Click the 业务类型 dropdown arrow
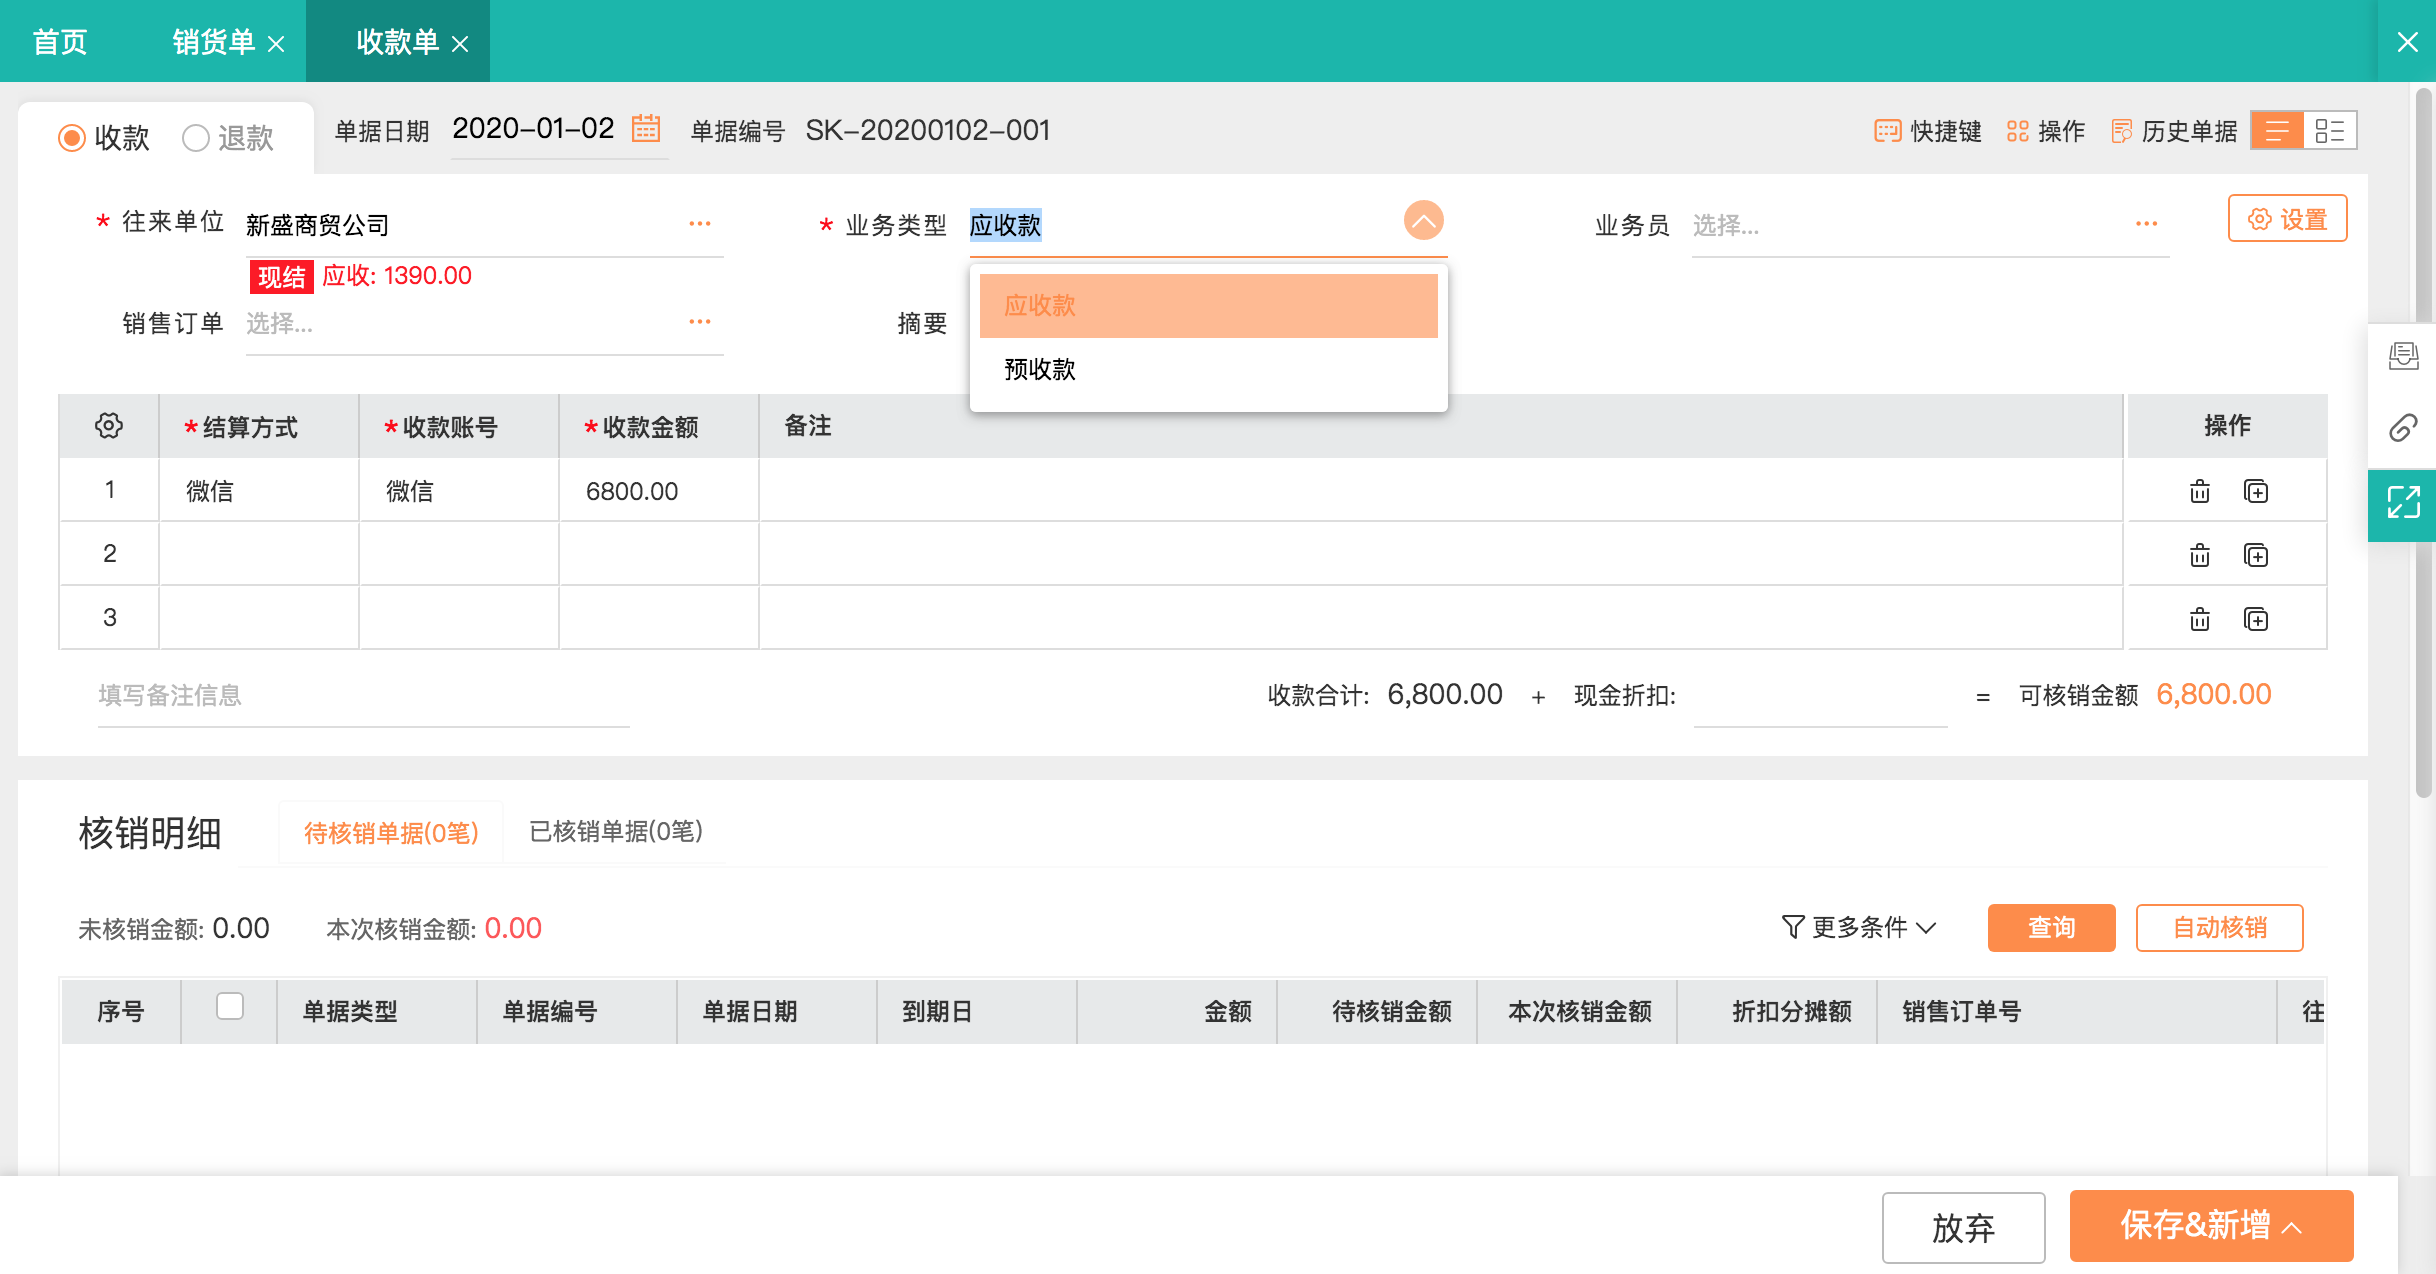 1423,221
